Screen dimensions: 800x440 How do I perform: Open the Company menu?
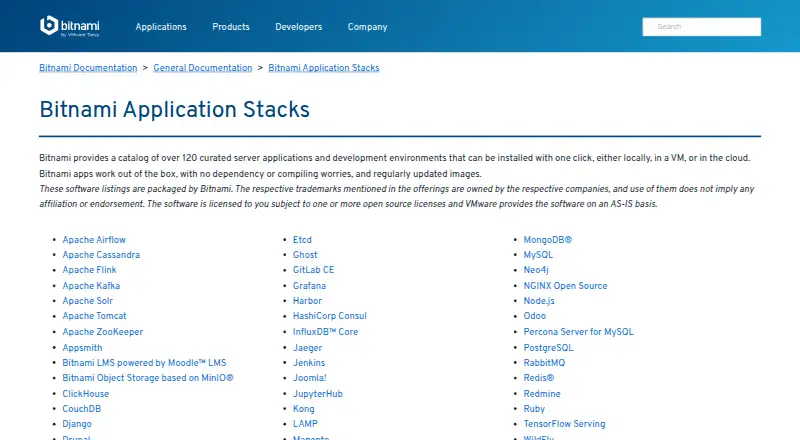pyautogui.click(x=367, y=27)
